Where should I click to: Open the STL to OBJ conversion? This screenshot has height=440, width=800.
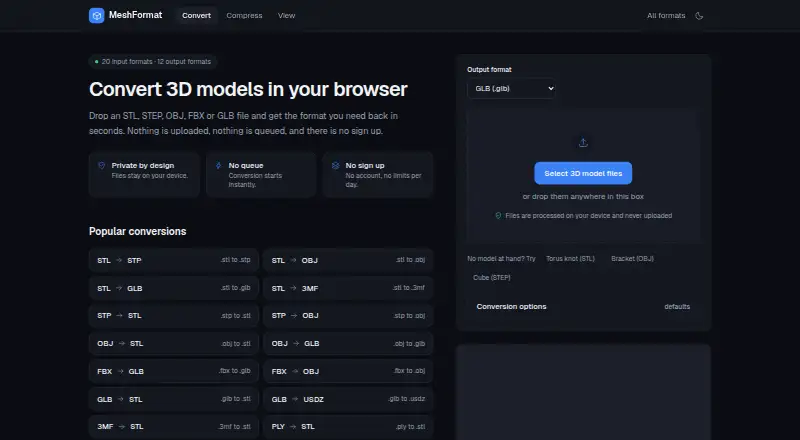pyautogui.click(x=348, y=260)
